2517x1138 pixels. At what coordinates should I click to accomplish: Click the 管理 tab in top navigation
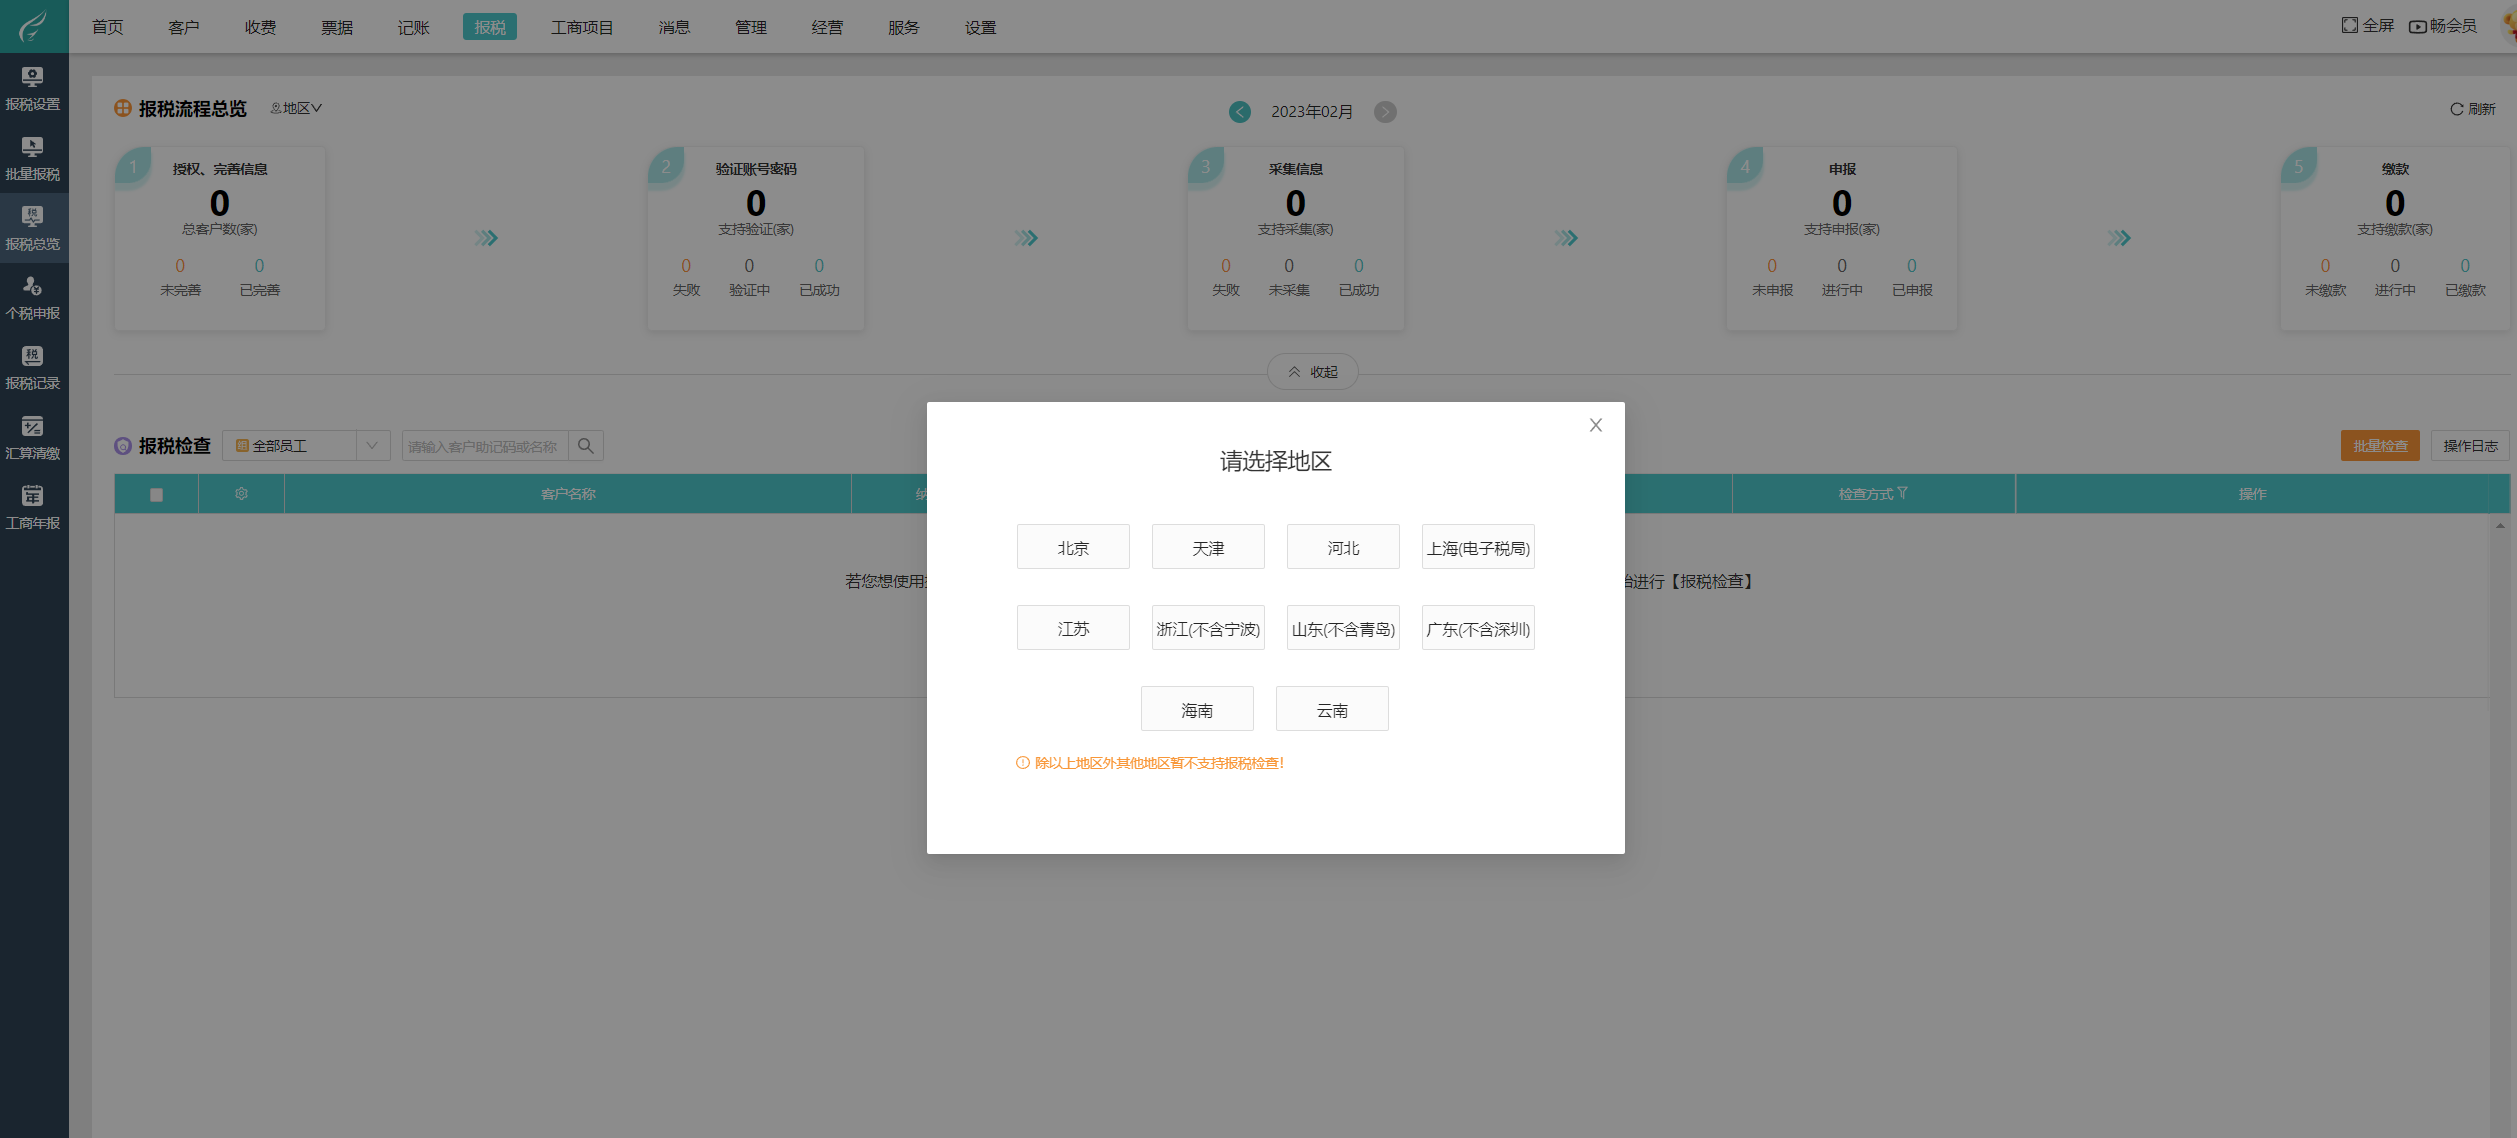[x=750, y=27]
